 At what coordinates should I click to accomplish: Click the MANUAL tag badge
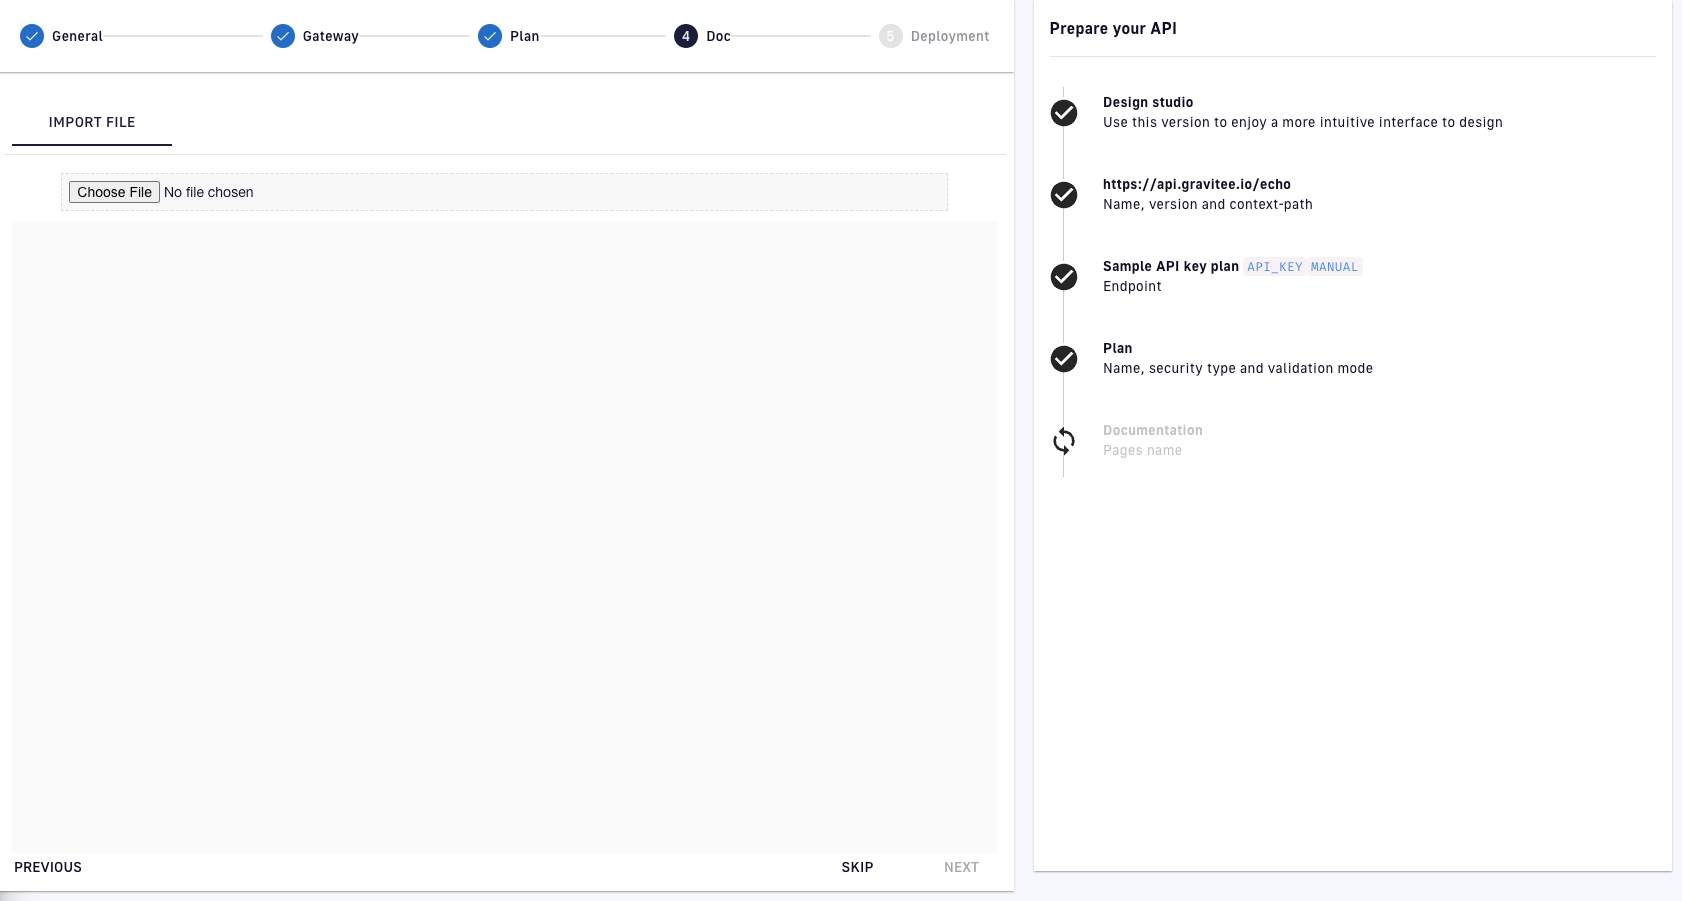1334,267
